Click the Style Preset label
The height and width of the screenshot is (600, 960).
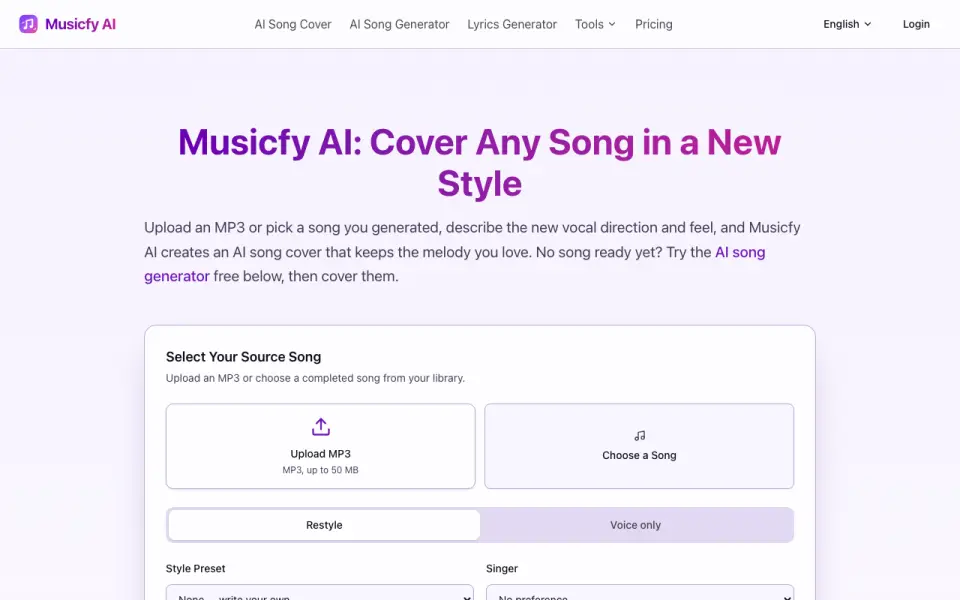[x=195, y=568]
